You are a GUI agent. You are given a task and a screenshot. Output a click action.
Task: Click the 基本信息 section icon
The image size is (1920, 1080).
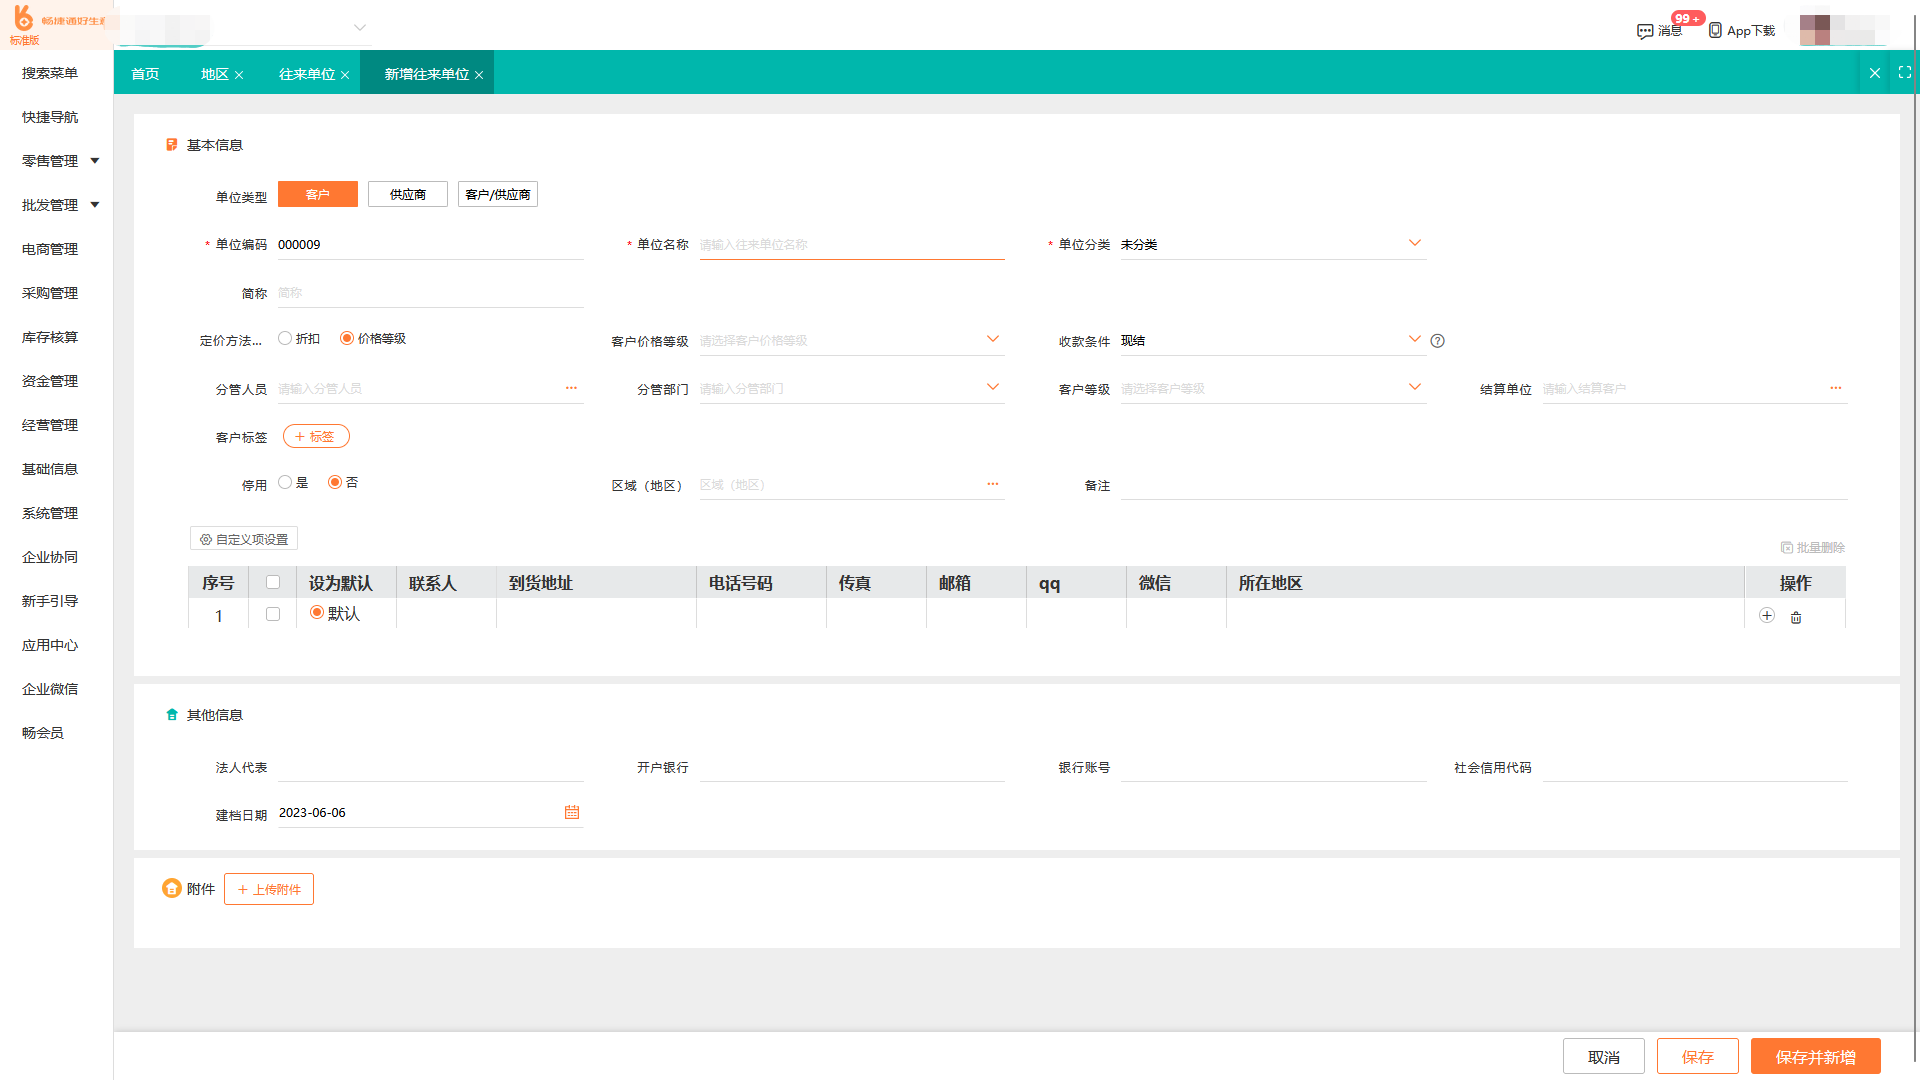tap(171, 145)
